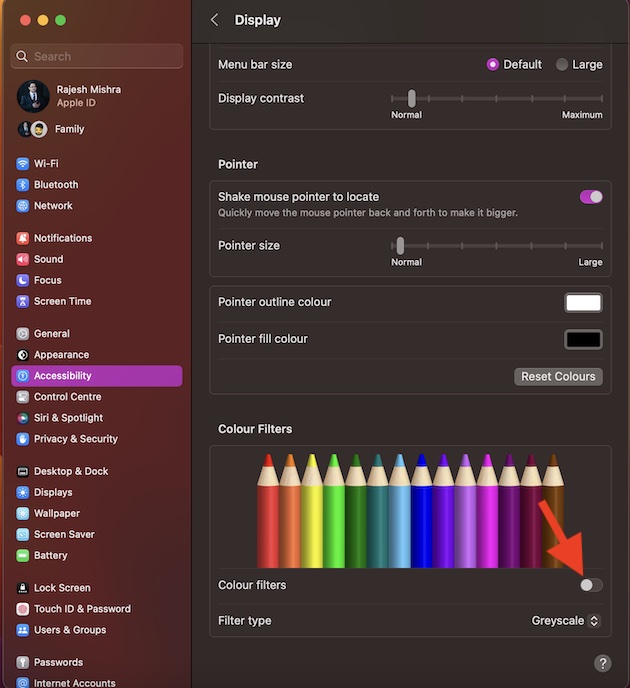
Task: Open the Battery icon
Action: [x=23, y=556]
